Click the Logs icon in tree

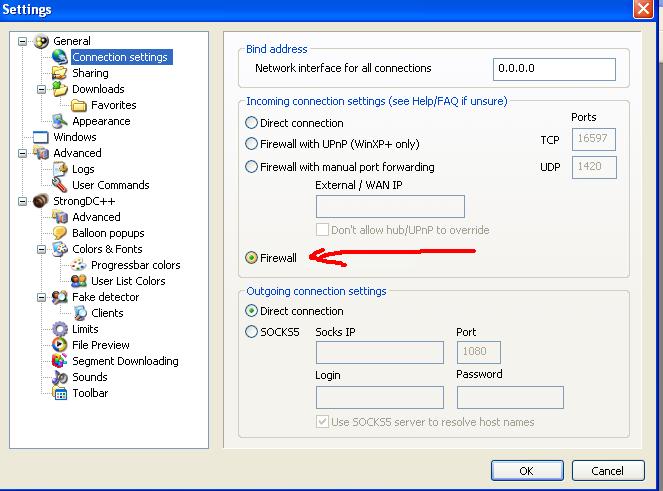[60, 169]
